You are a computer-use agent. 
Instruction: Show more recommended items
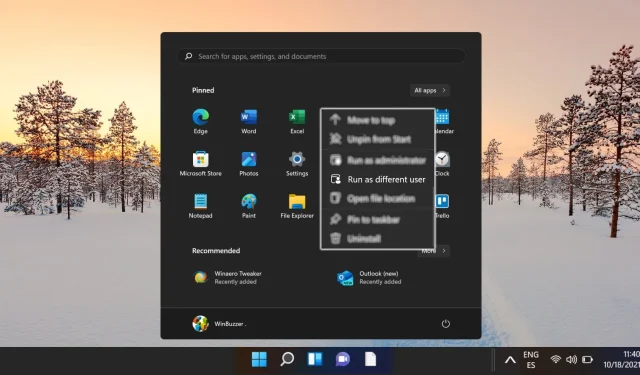434,251
